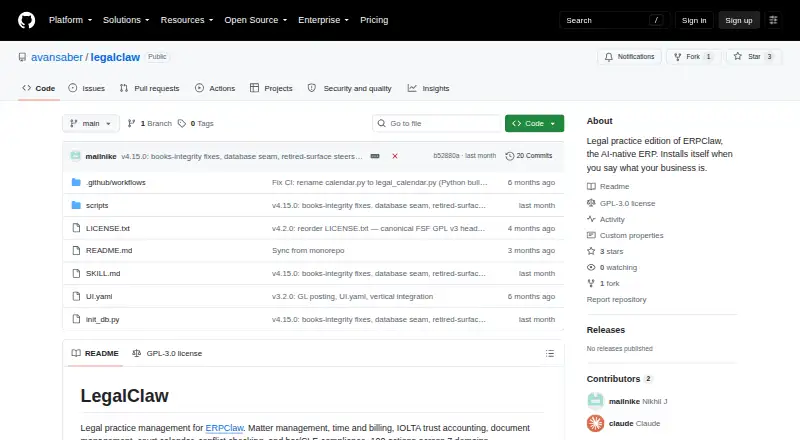The width and height of the screenshot is (800, 440).
Task: Open the Activity link in About
Action: point(606,219)
